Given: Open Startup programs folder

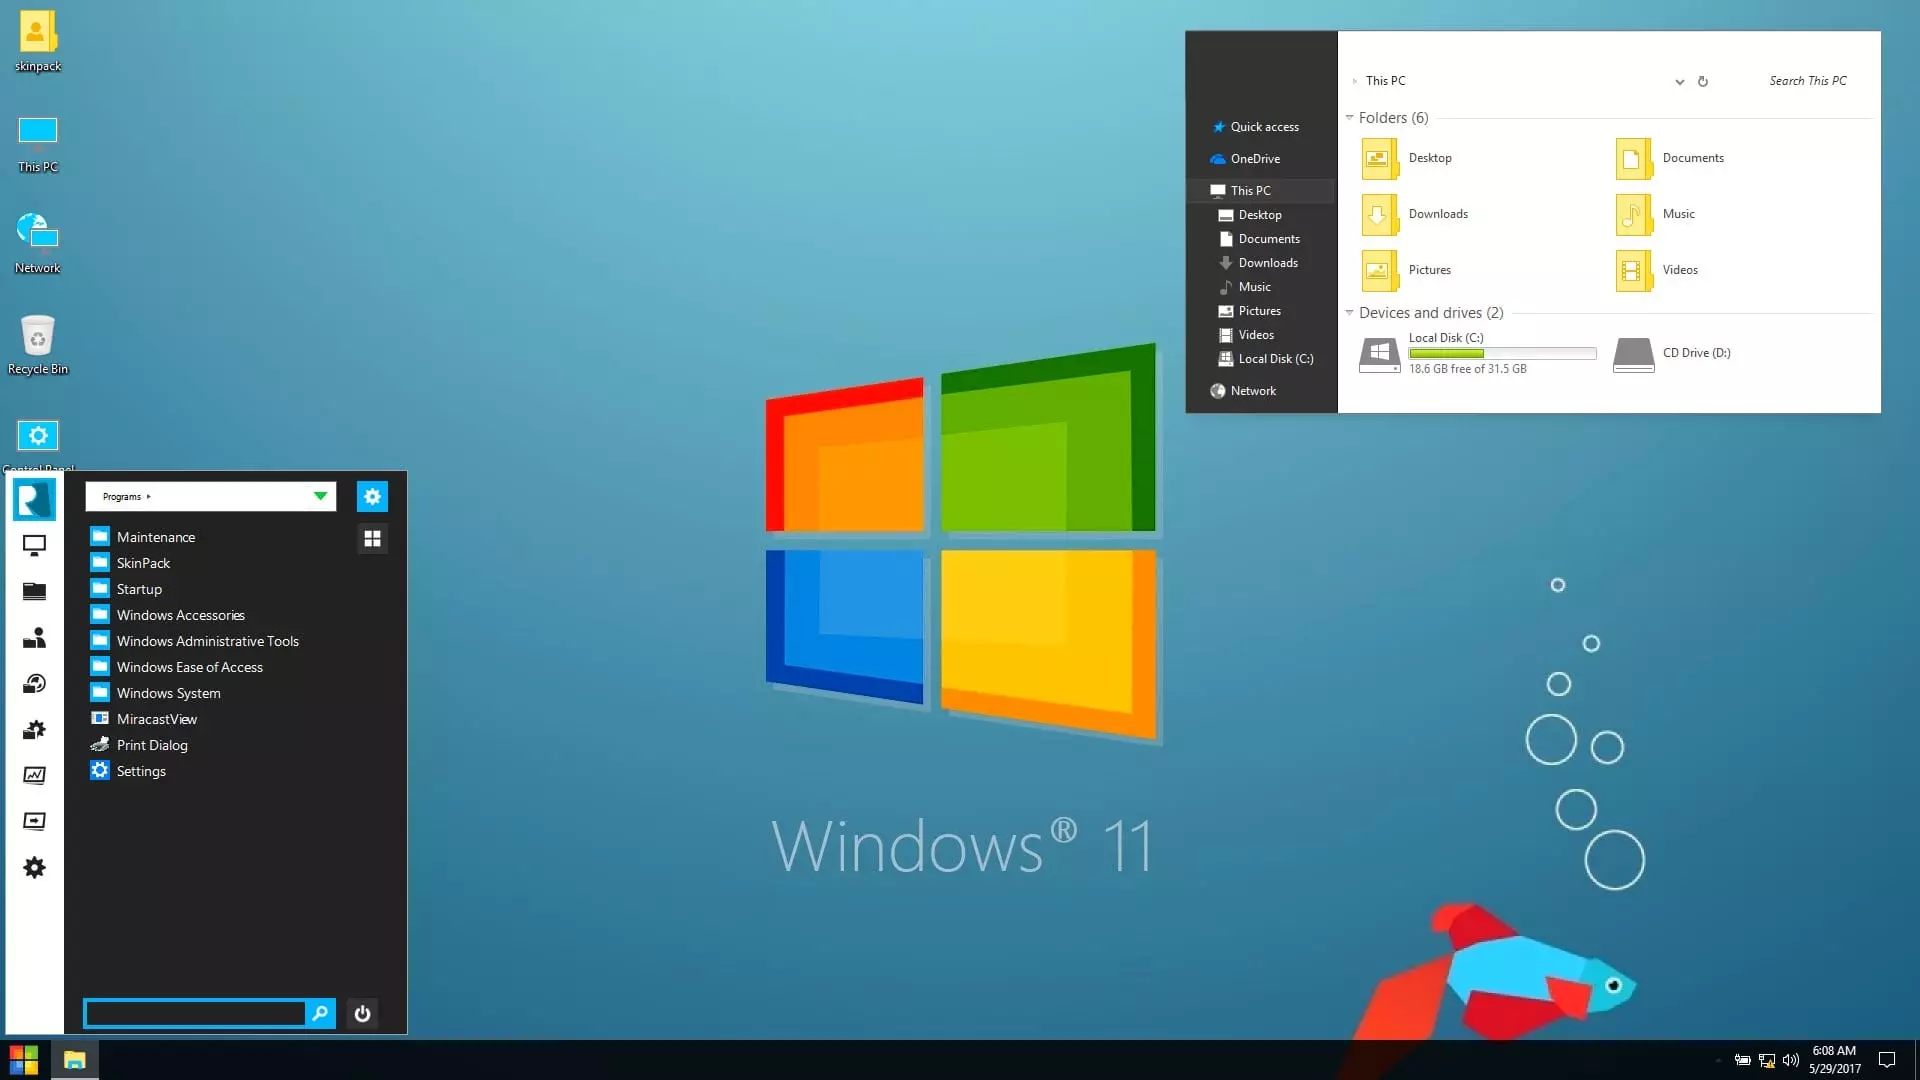Looking at the screenshot, I should coord(138,588).
